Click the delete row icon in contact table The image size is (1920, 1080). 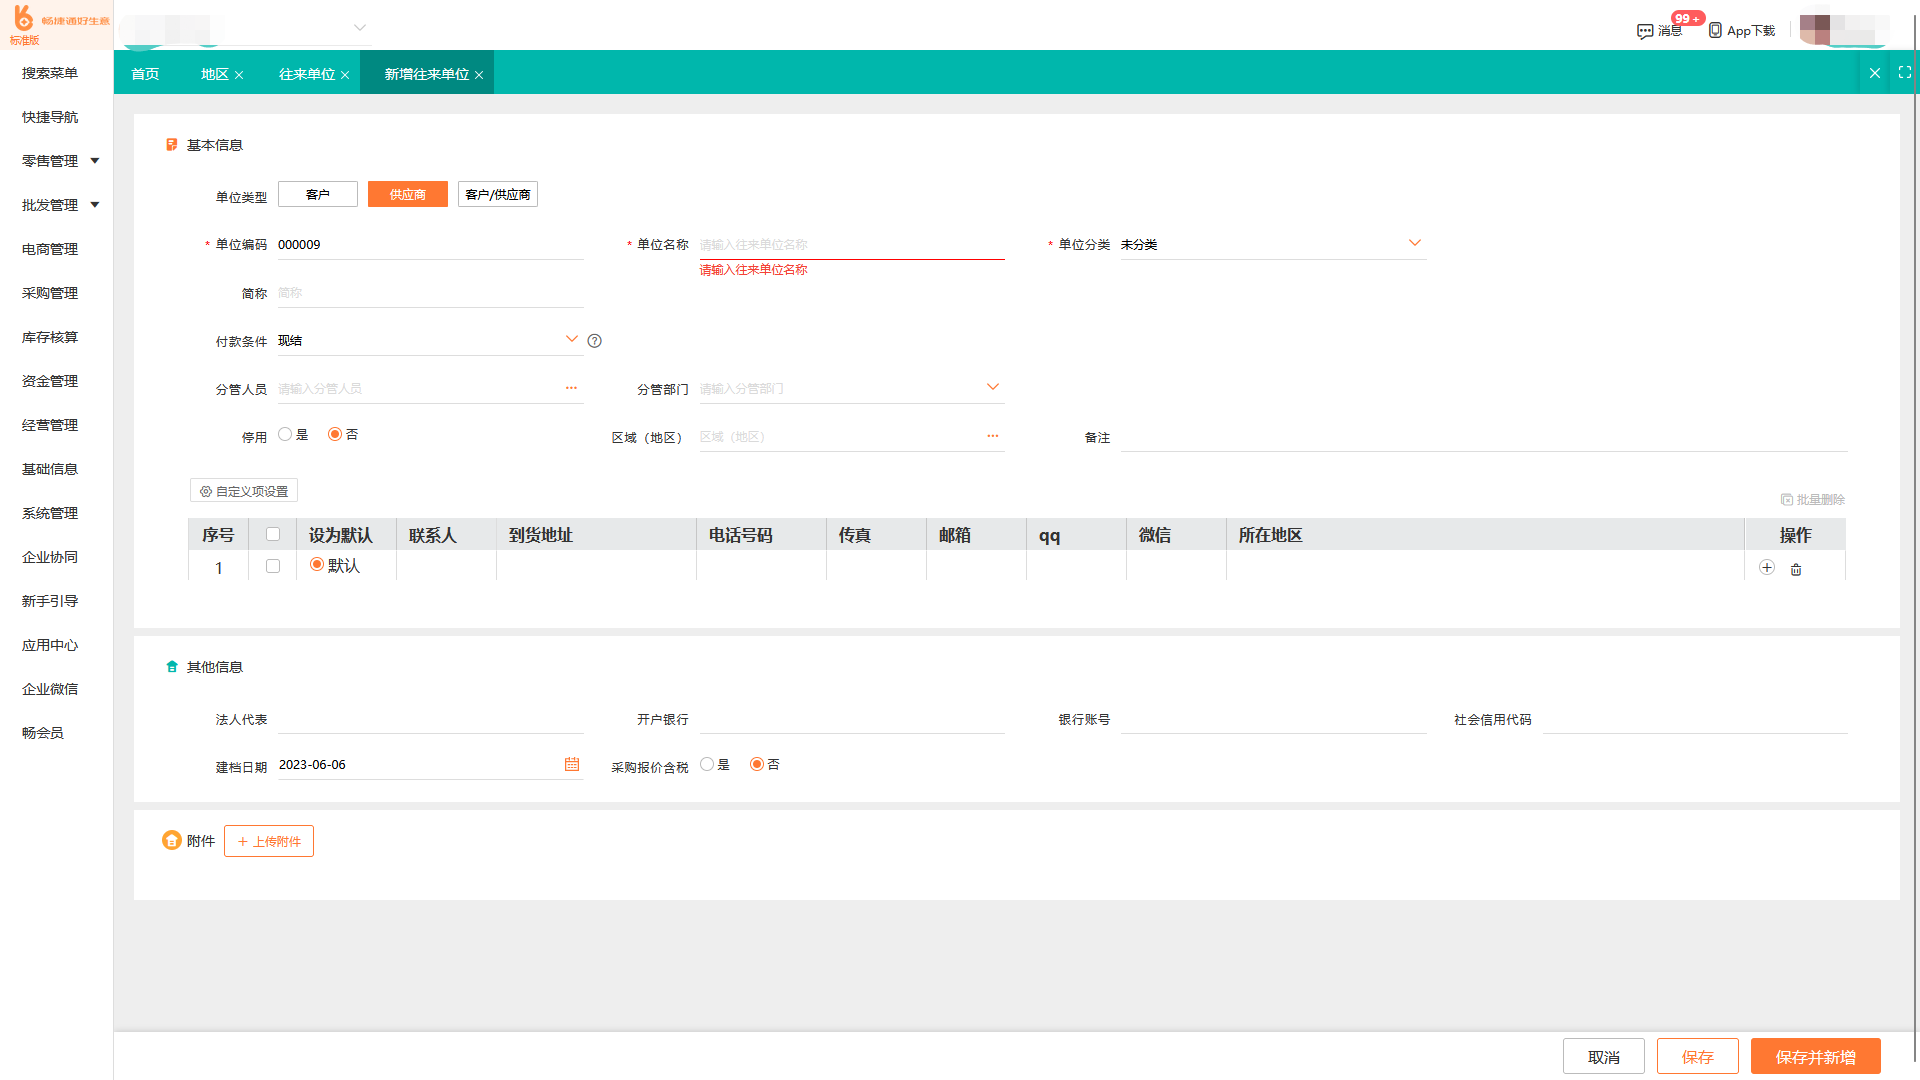(1796, 568)
